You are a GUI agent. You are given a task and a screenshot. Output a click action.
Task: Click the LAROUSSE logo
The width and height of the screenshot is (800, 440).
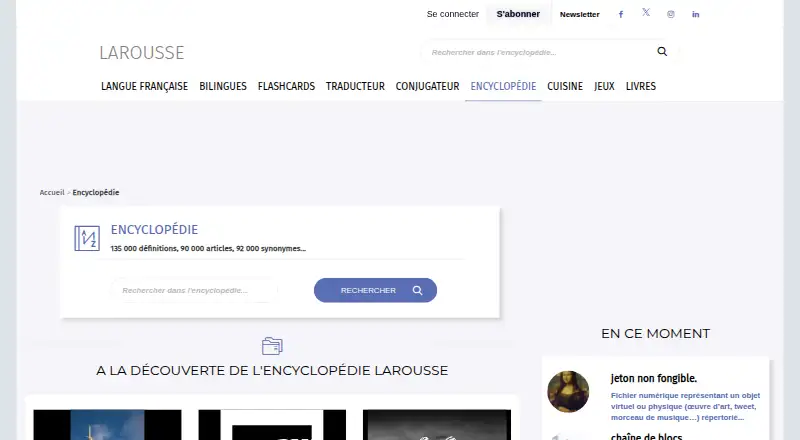point(142,53)
